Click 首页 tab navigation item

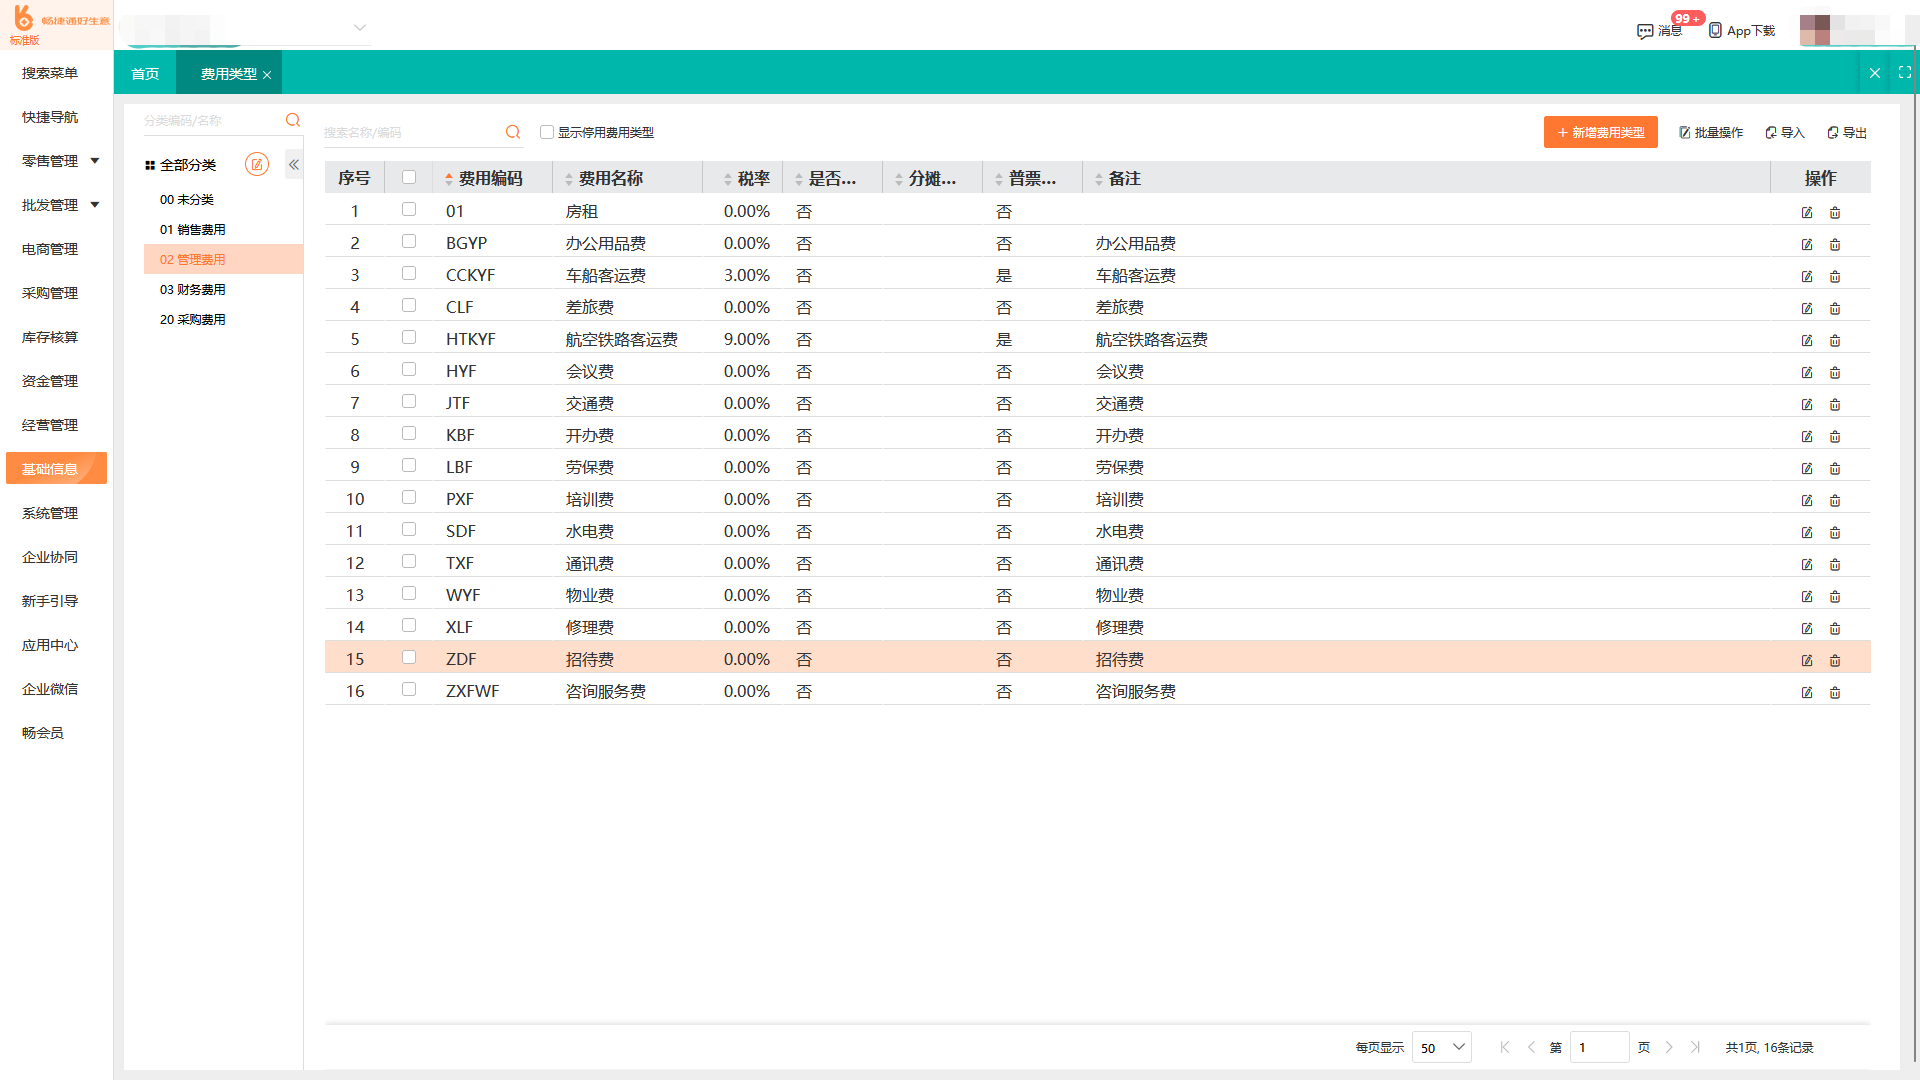point(144,74)
